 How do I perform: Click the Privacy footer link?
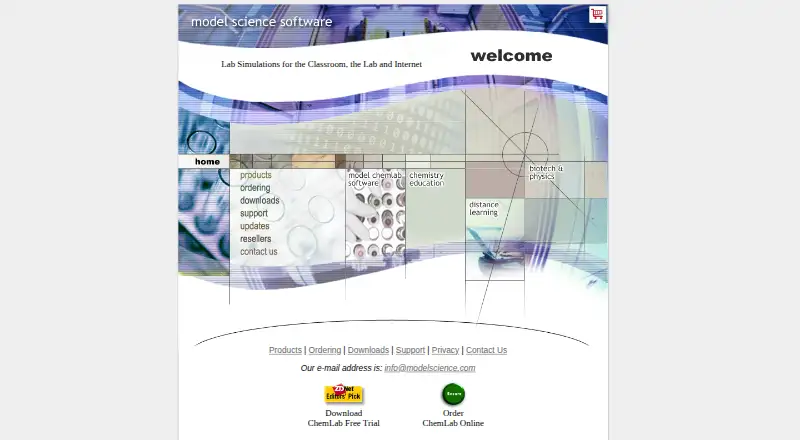(445, 350)
